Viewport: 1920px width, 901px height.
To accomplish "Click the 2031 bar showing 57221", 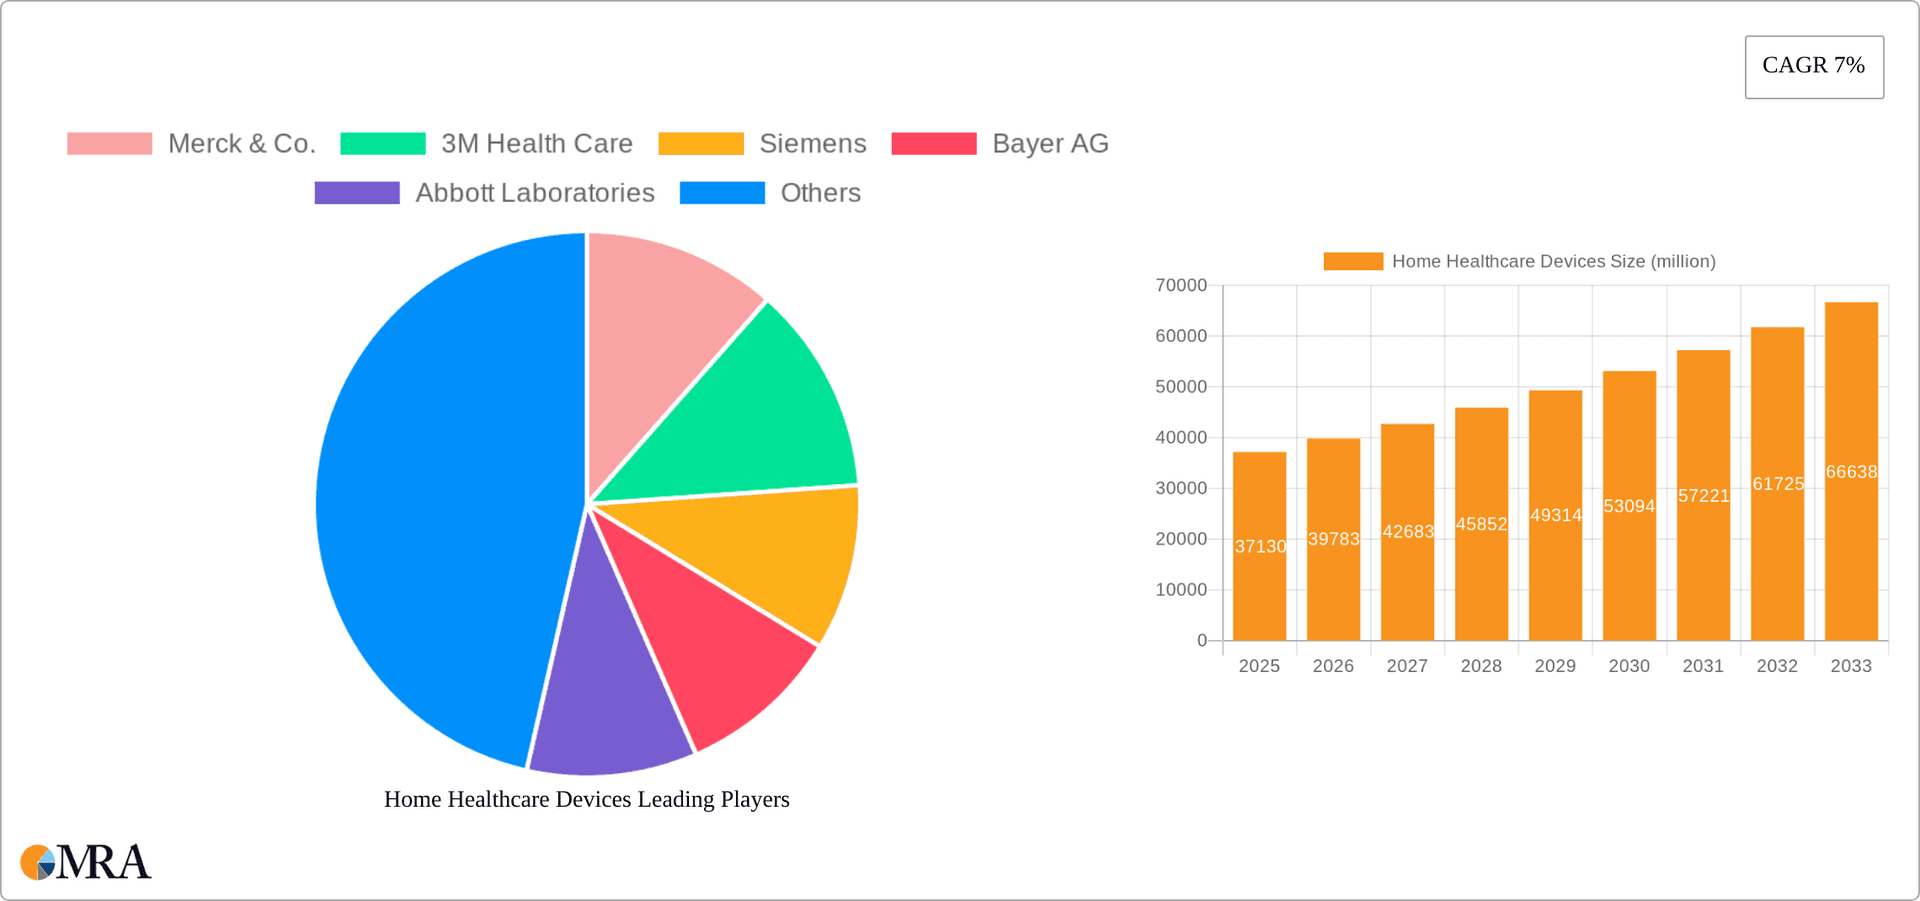I will pyautogui.click(x=1703, y=495).
